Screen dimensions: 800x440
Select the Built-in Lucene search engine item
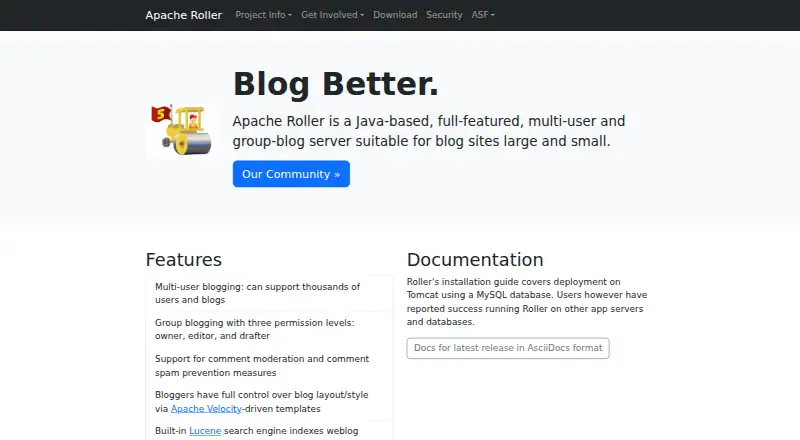[269, 431]
